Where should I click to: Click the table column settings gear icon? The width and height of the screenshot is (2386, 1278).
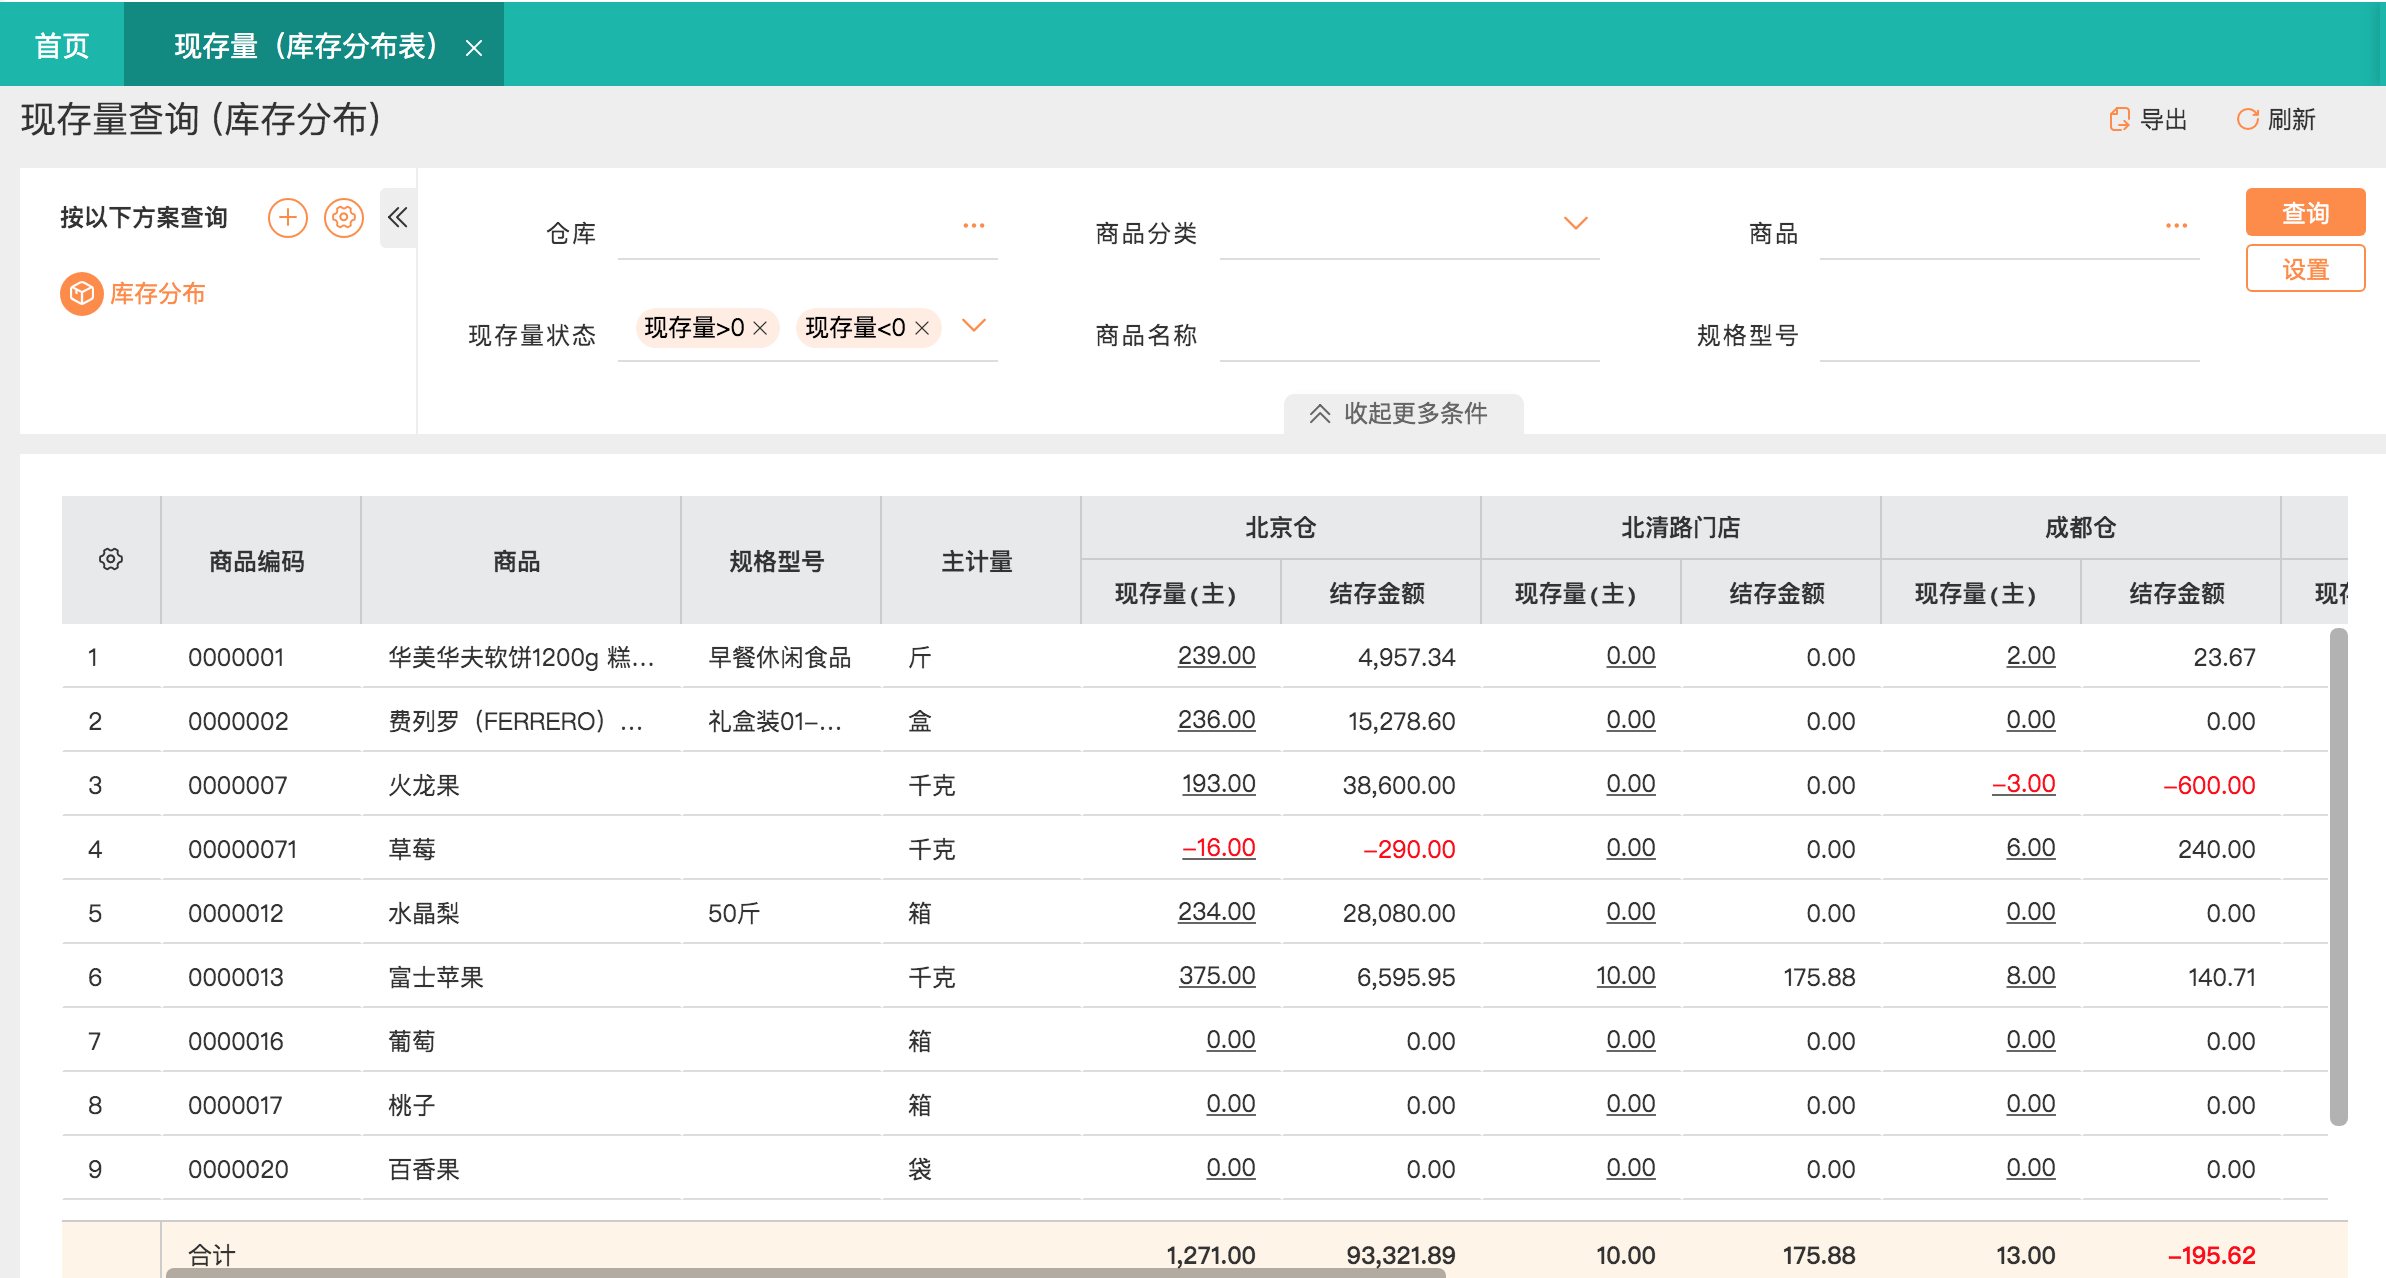112,560
